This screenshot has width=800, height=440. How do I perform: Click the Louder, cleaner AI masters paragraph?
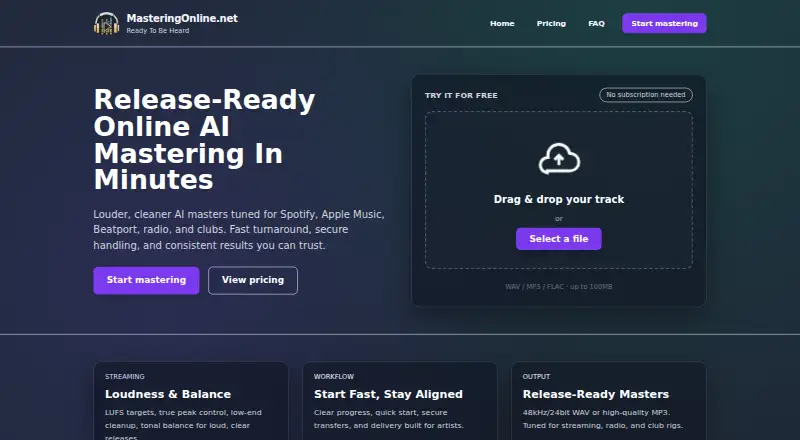tap(239, 230)
